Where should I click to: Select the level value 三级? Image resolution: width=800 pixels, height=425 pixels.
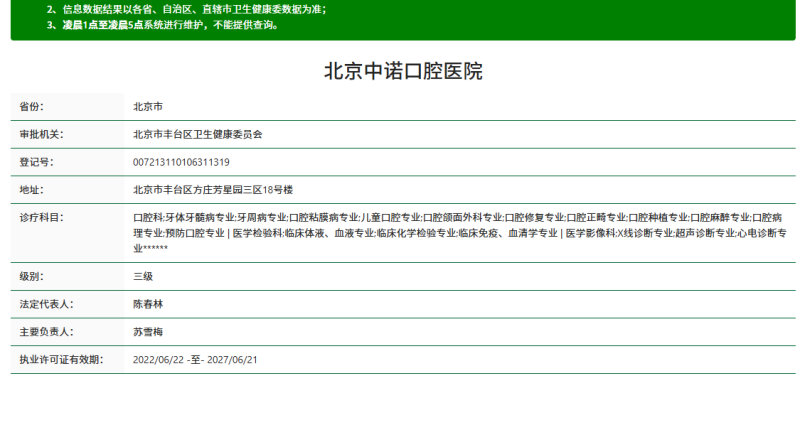coord(143,276)
